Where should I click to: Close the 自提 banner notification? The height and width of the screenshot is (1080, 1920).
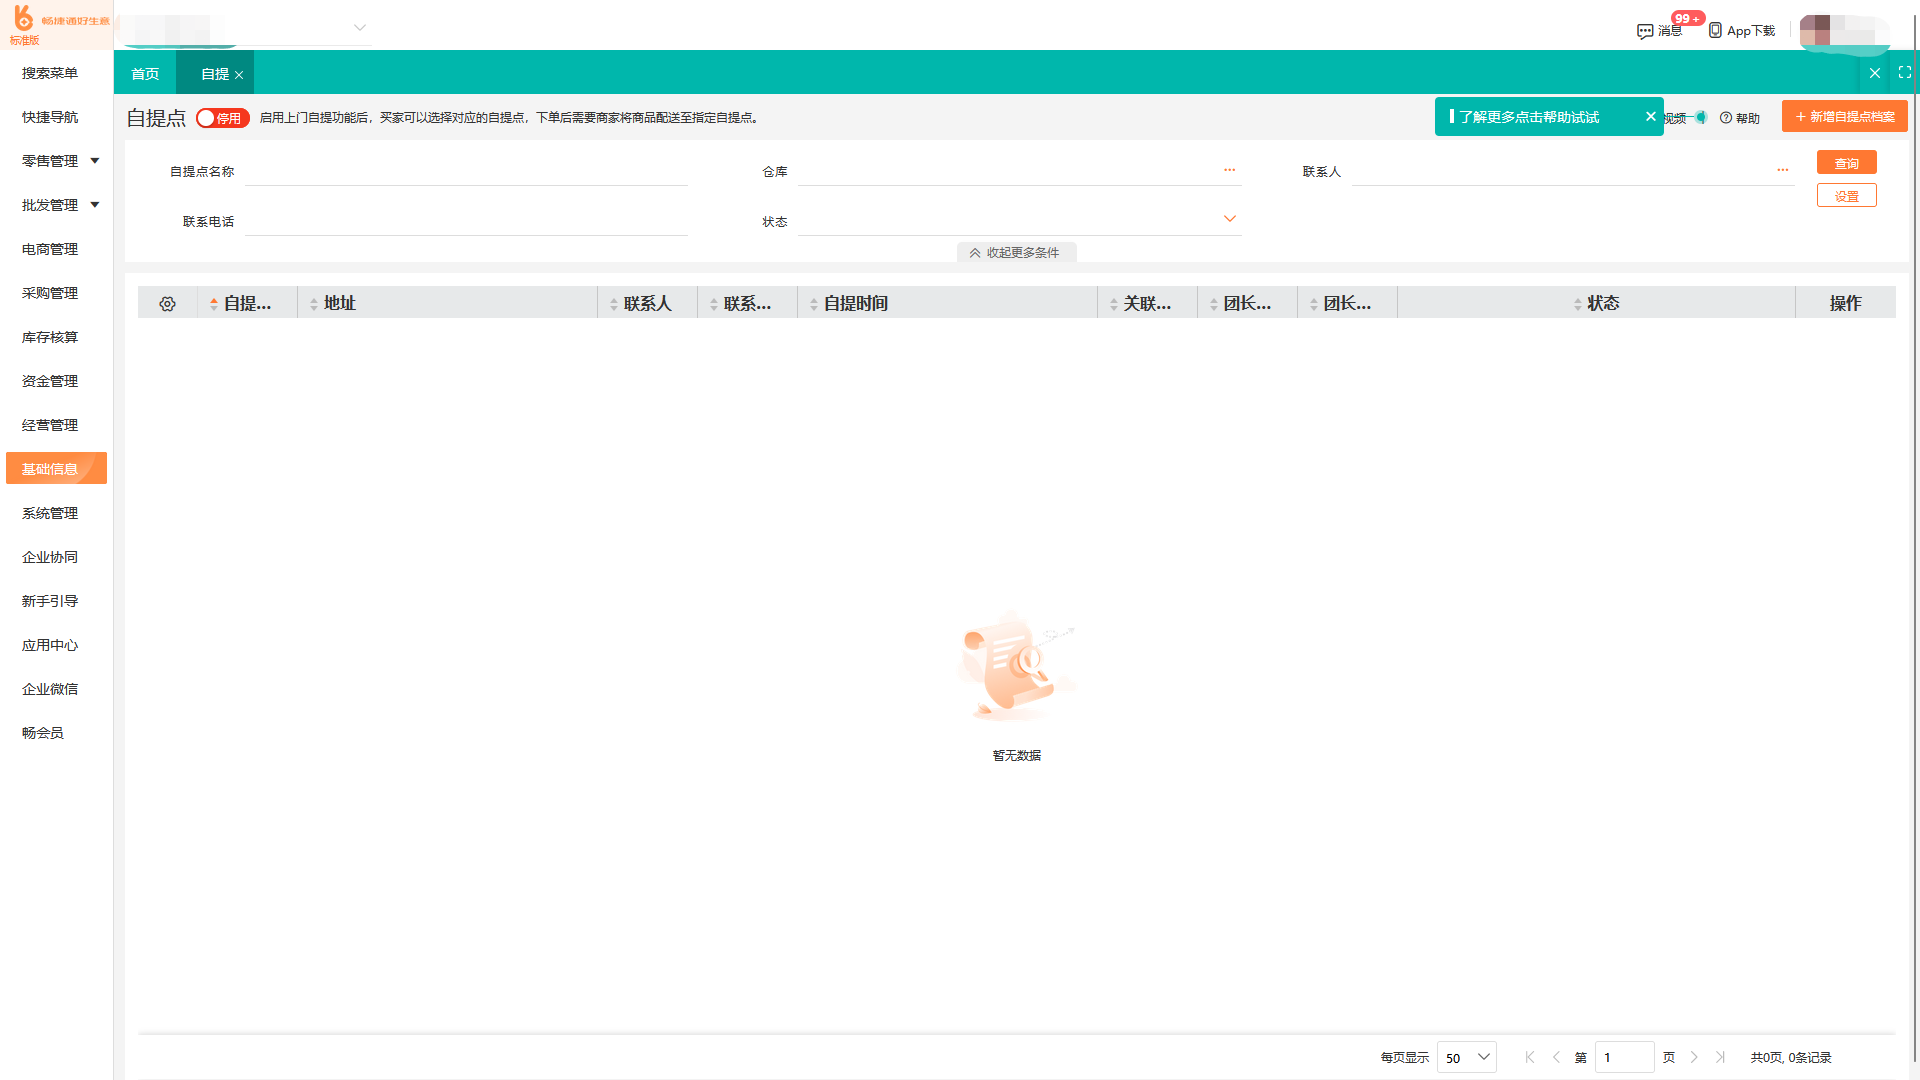pyautogui.click(x=1650, y=117)
